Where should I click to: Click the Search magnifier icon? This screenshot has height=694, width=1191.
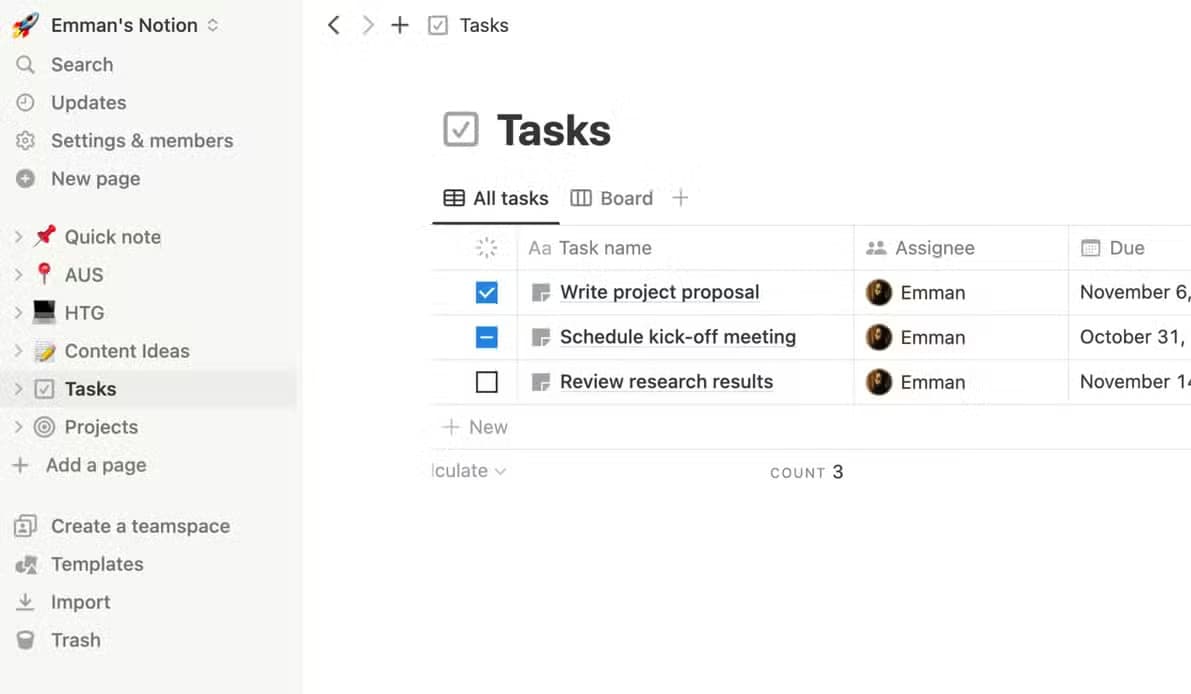tap(25, 65)
